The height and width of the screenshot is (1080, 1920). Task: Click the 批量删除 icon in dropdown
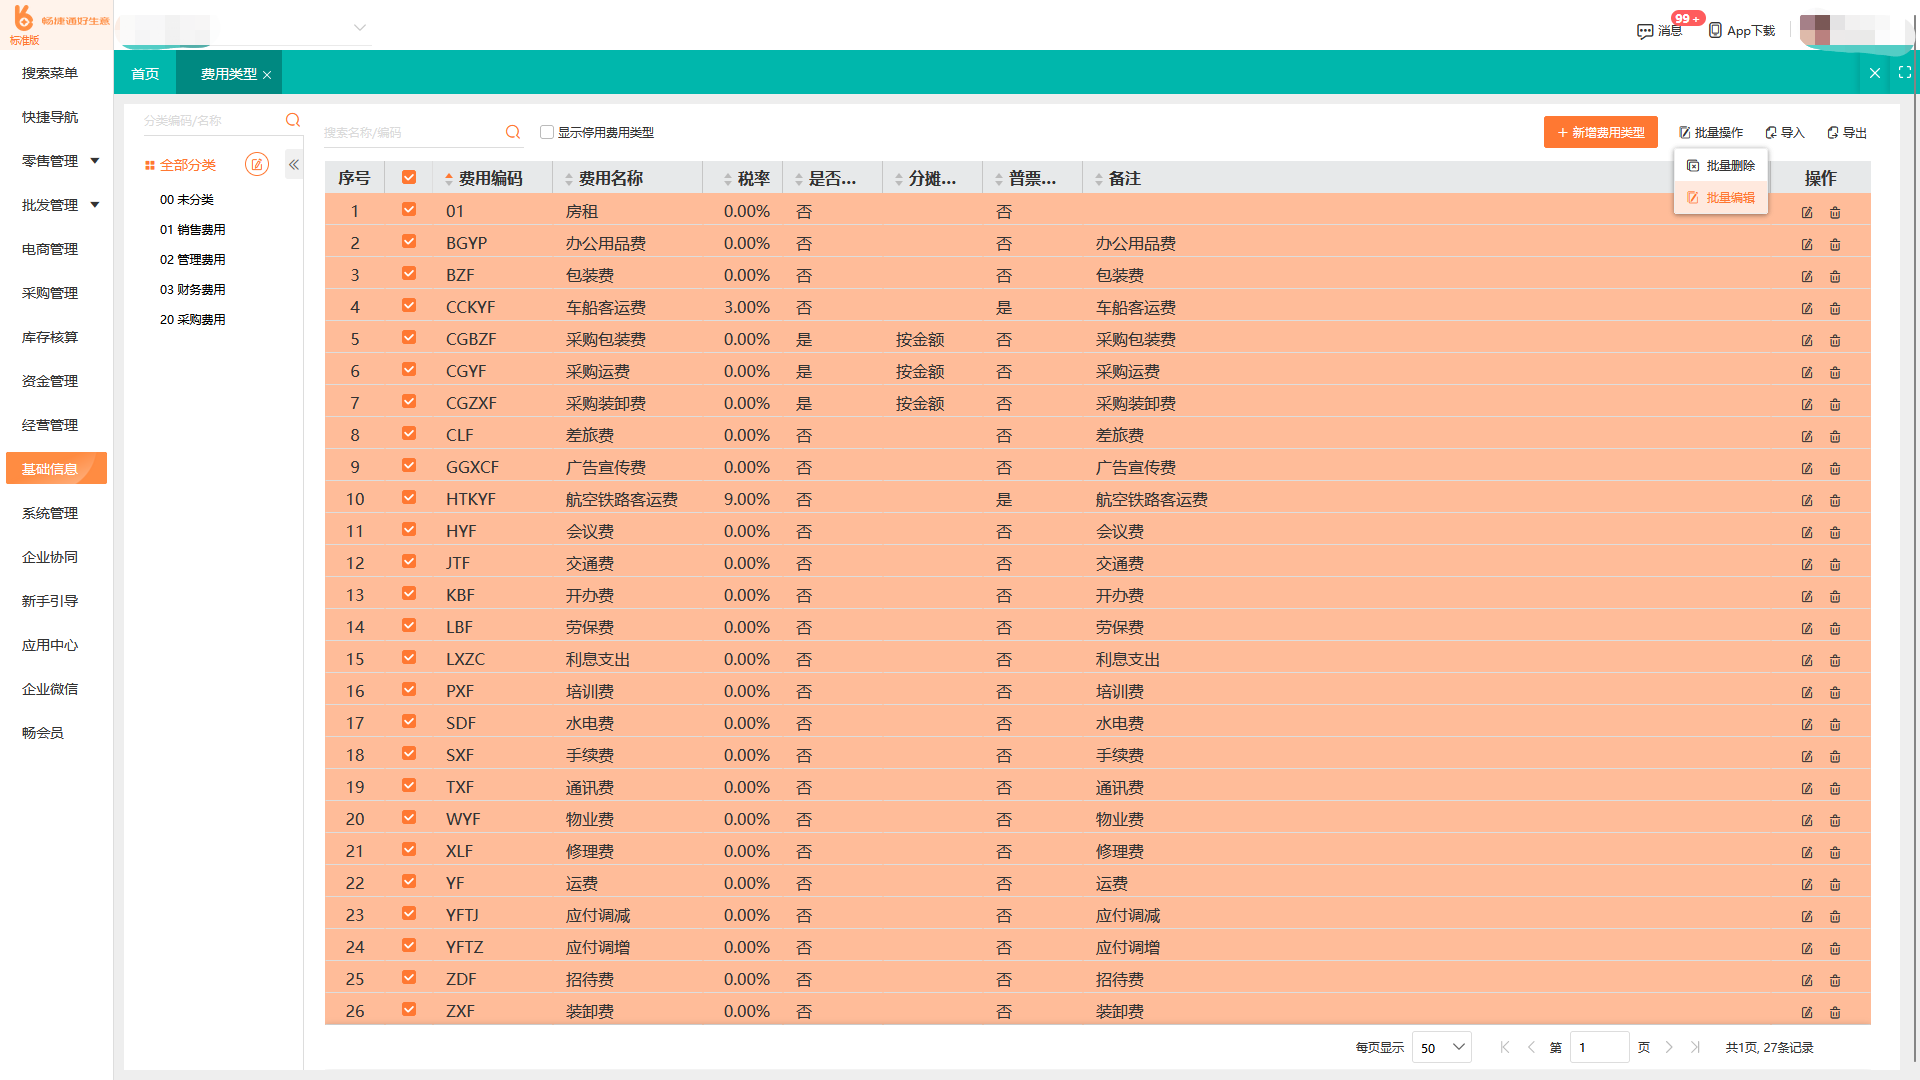coord(1718,165)
